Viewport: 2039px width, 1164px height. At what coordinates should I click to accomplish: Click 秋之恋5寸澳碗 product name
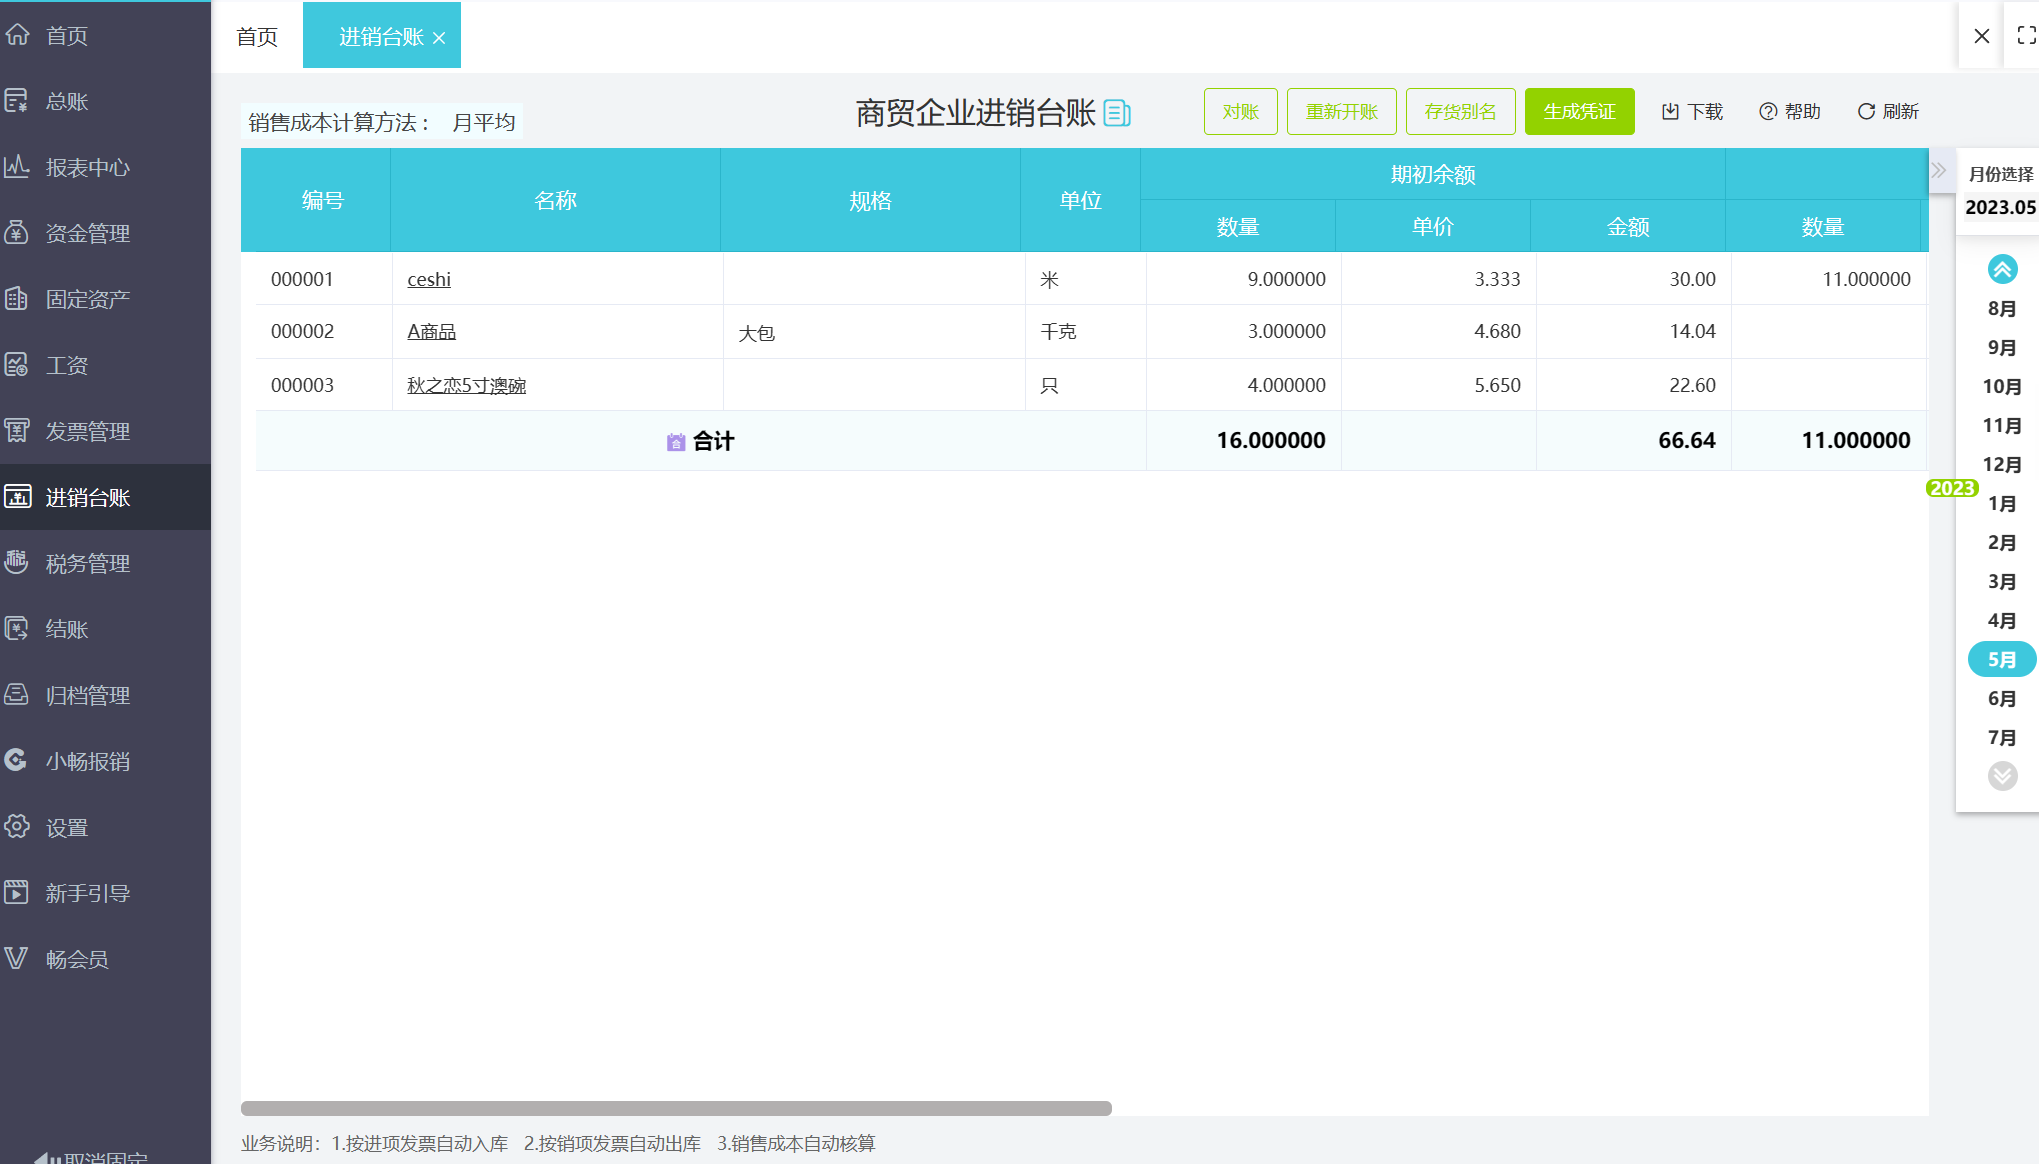[466, 385]
